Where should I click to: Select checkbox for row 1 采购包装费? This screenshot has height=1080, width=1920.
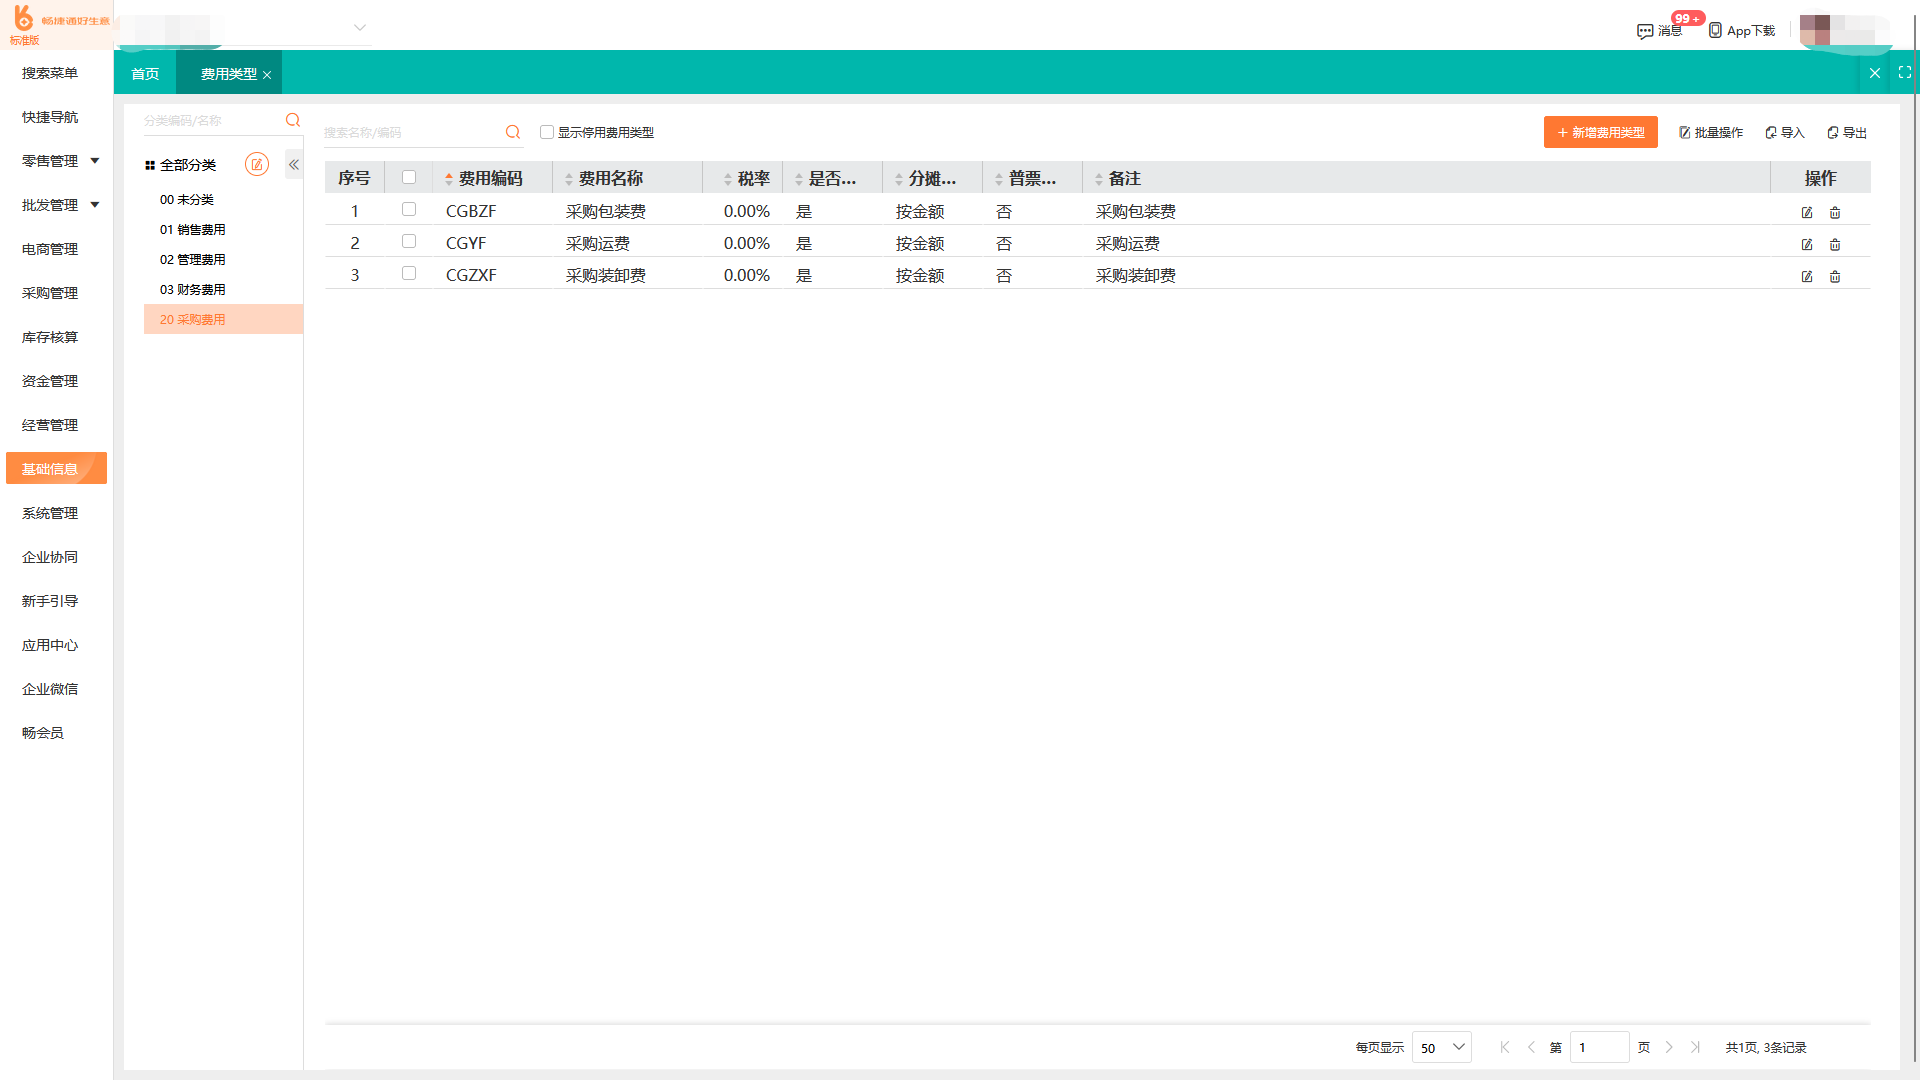coord(409,210)
